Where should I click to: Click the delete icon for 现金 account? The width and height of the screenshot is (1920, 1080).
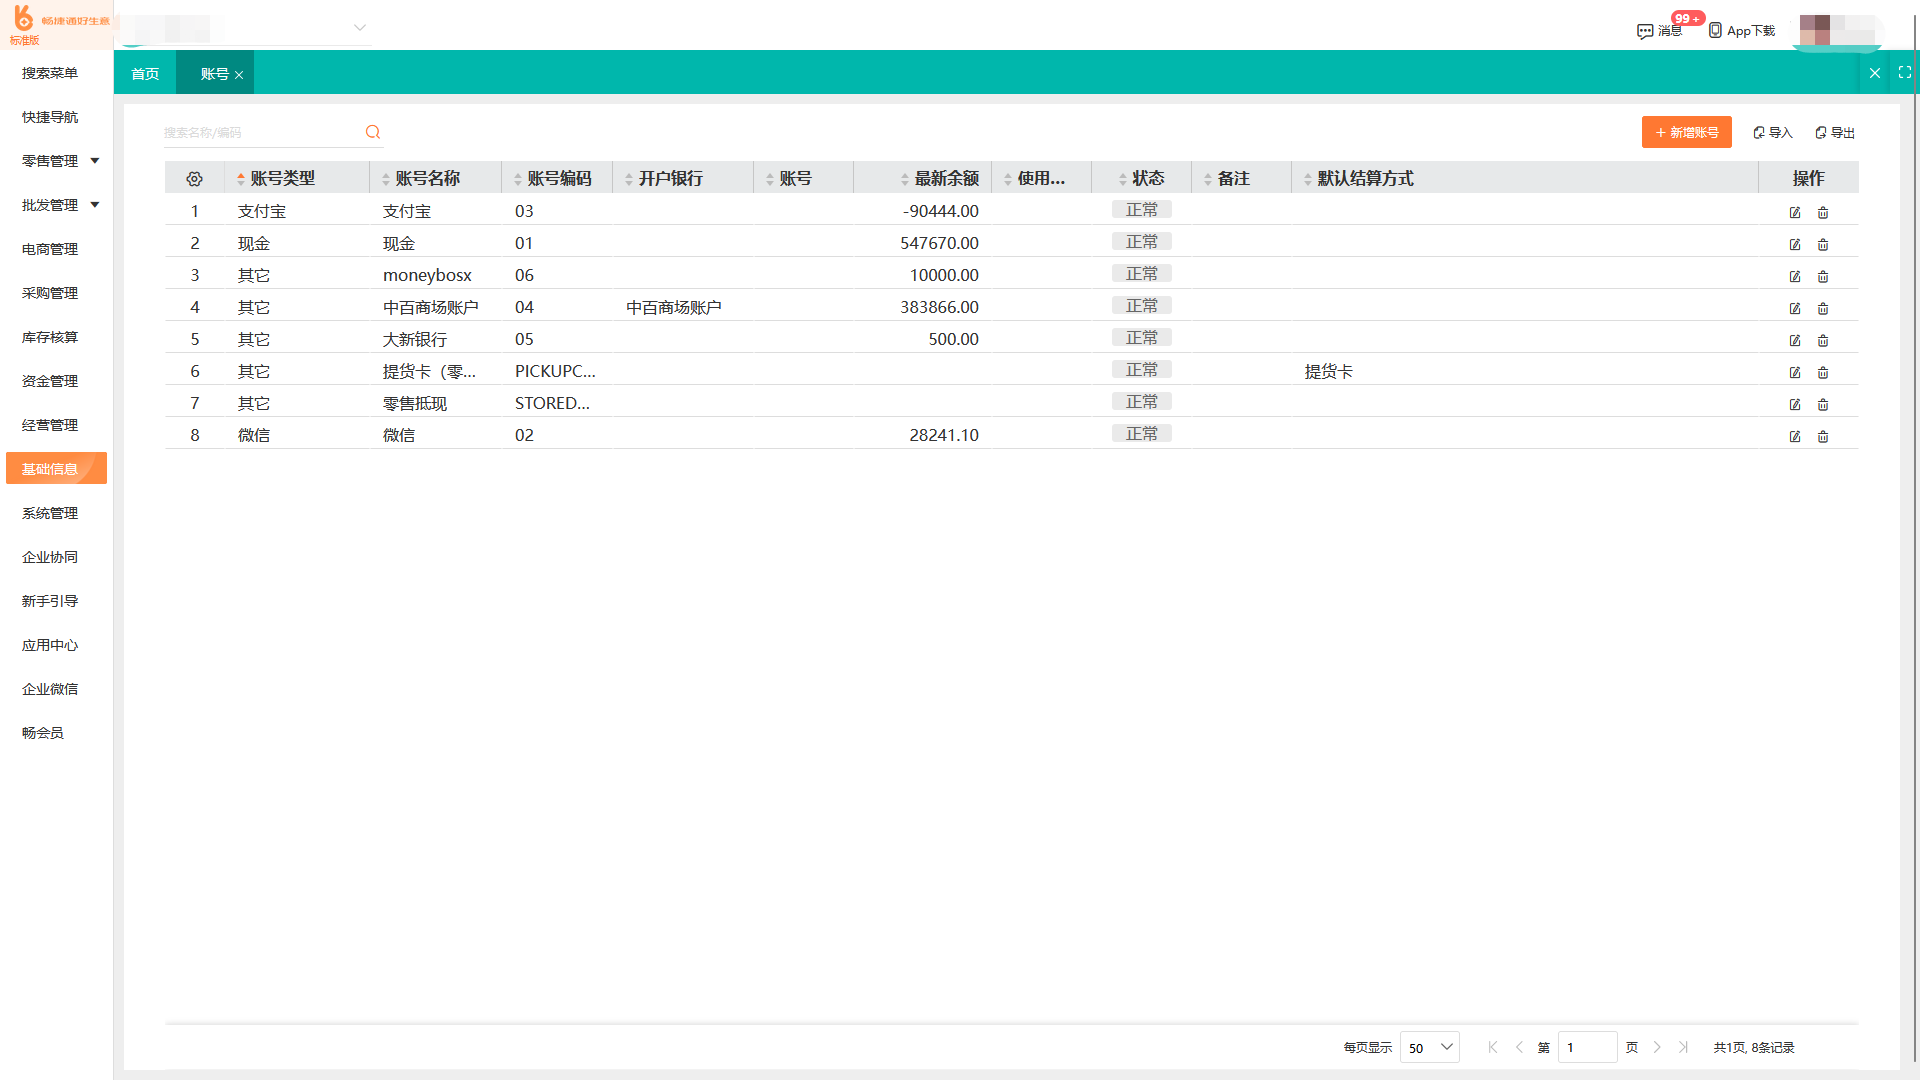(1822, 244)
